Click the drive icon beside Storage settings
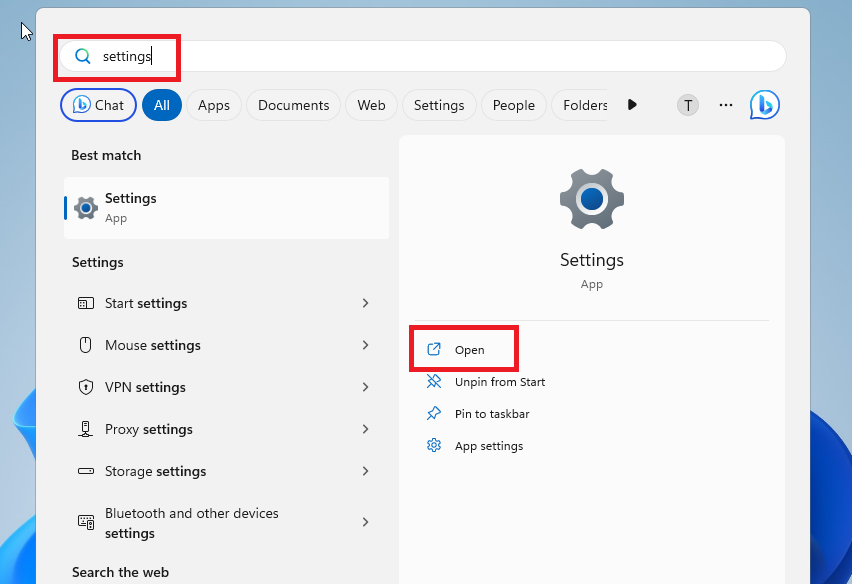The image size is (852, 584). 86,471
